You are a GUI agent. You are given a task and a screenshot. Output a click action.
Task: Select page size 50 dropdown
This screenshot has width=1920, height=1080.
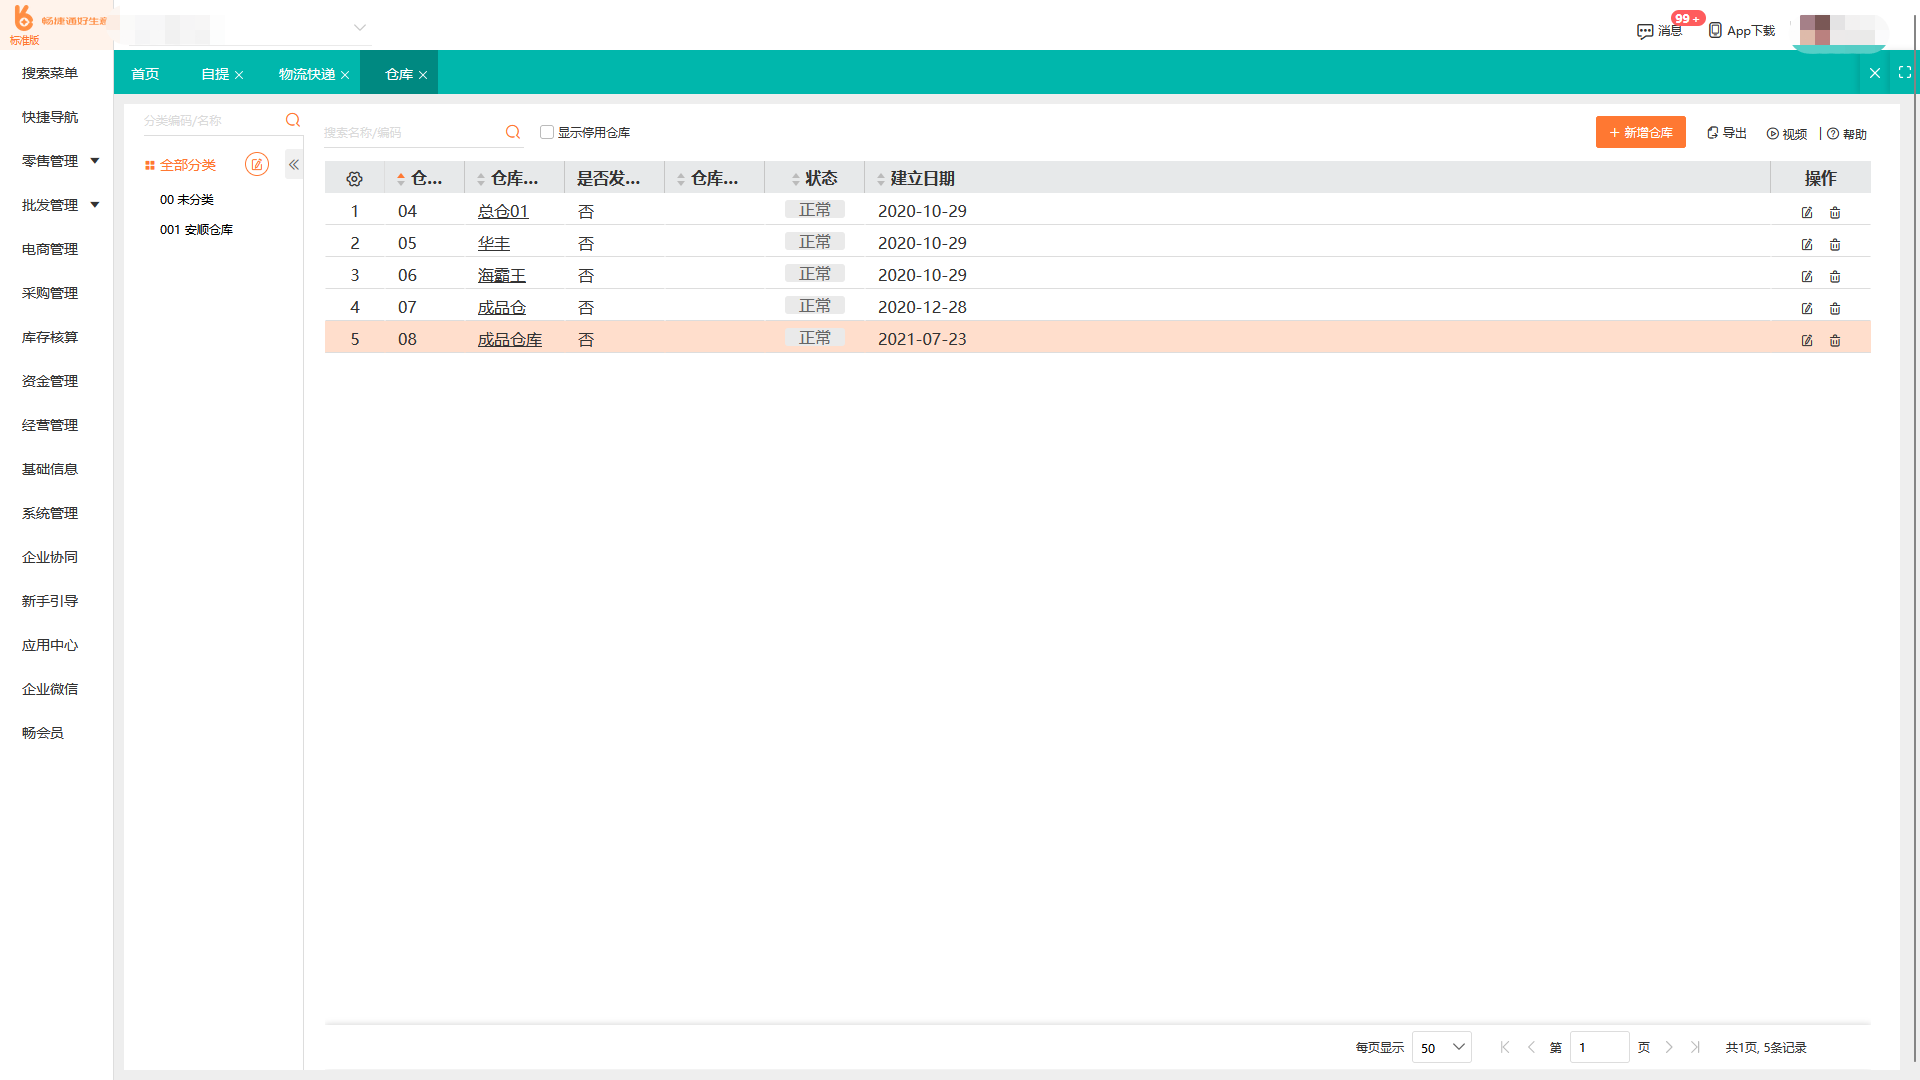point(1439,1047)
